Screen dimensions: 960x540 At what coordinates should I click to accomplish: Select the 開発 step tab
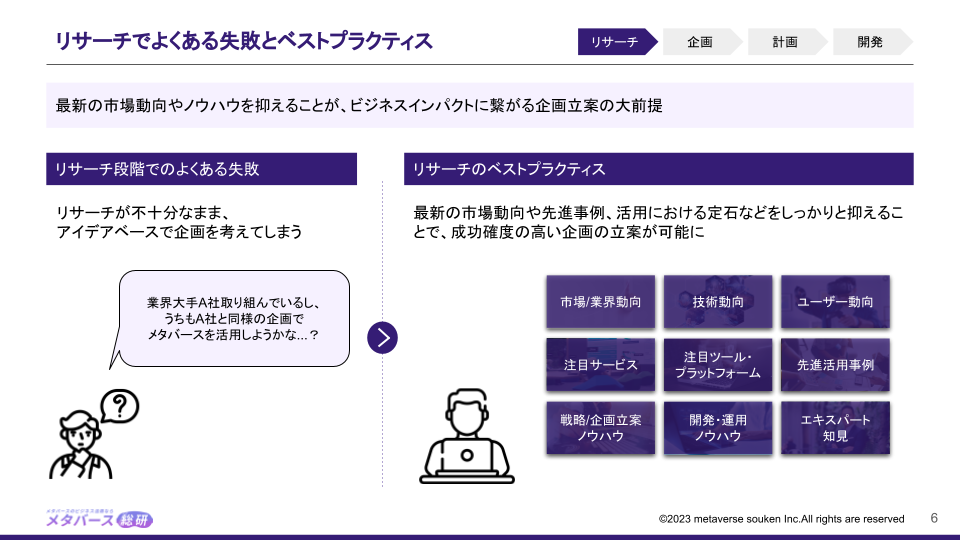870,42
